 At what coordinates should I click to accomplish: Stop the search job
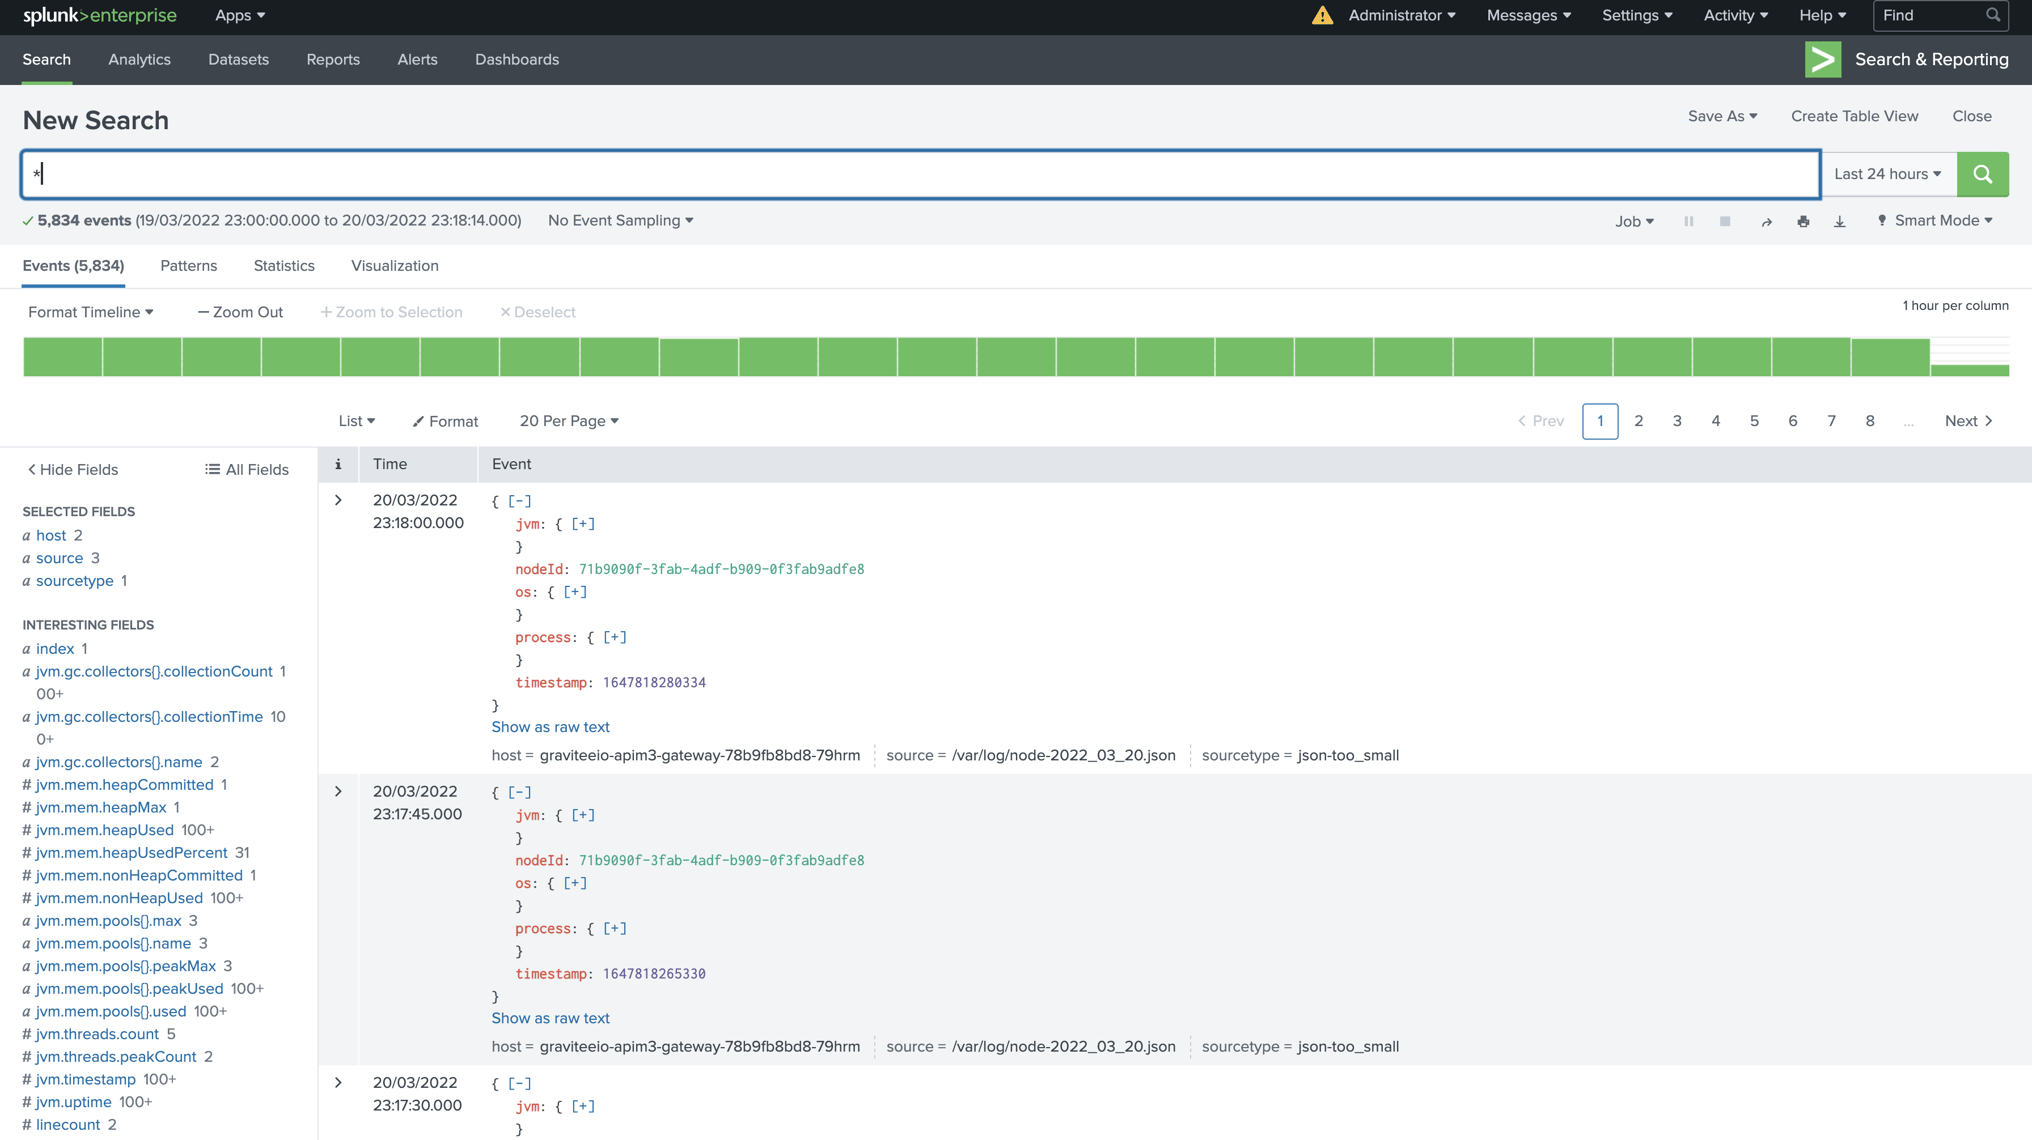pyautogui.click(x=1724, y=221)
